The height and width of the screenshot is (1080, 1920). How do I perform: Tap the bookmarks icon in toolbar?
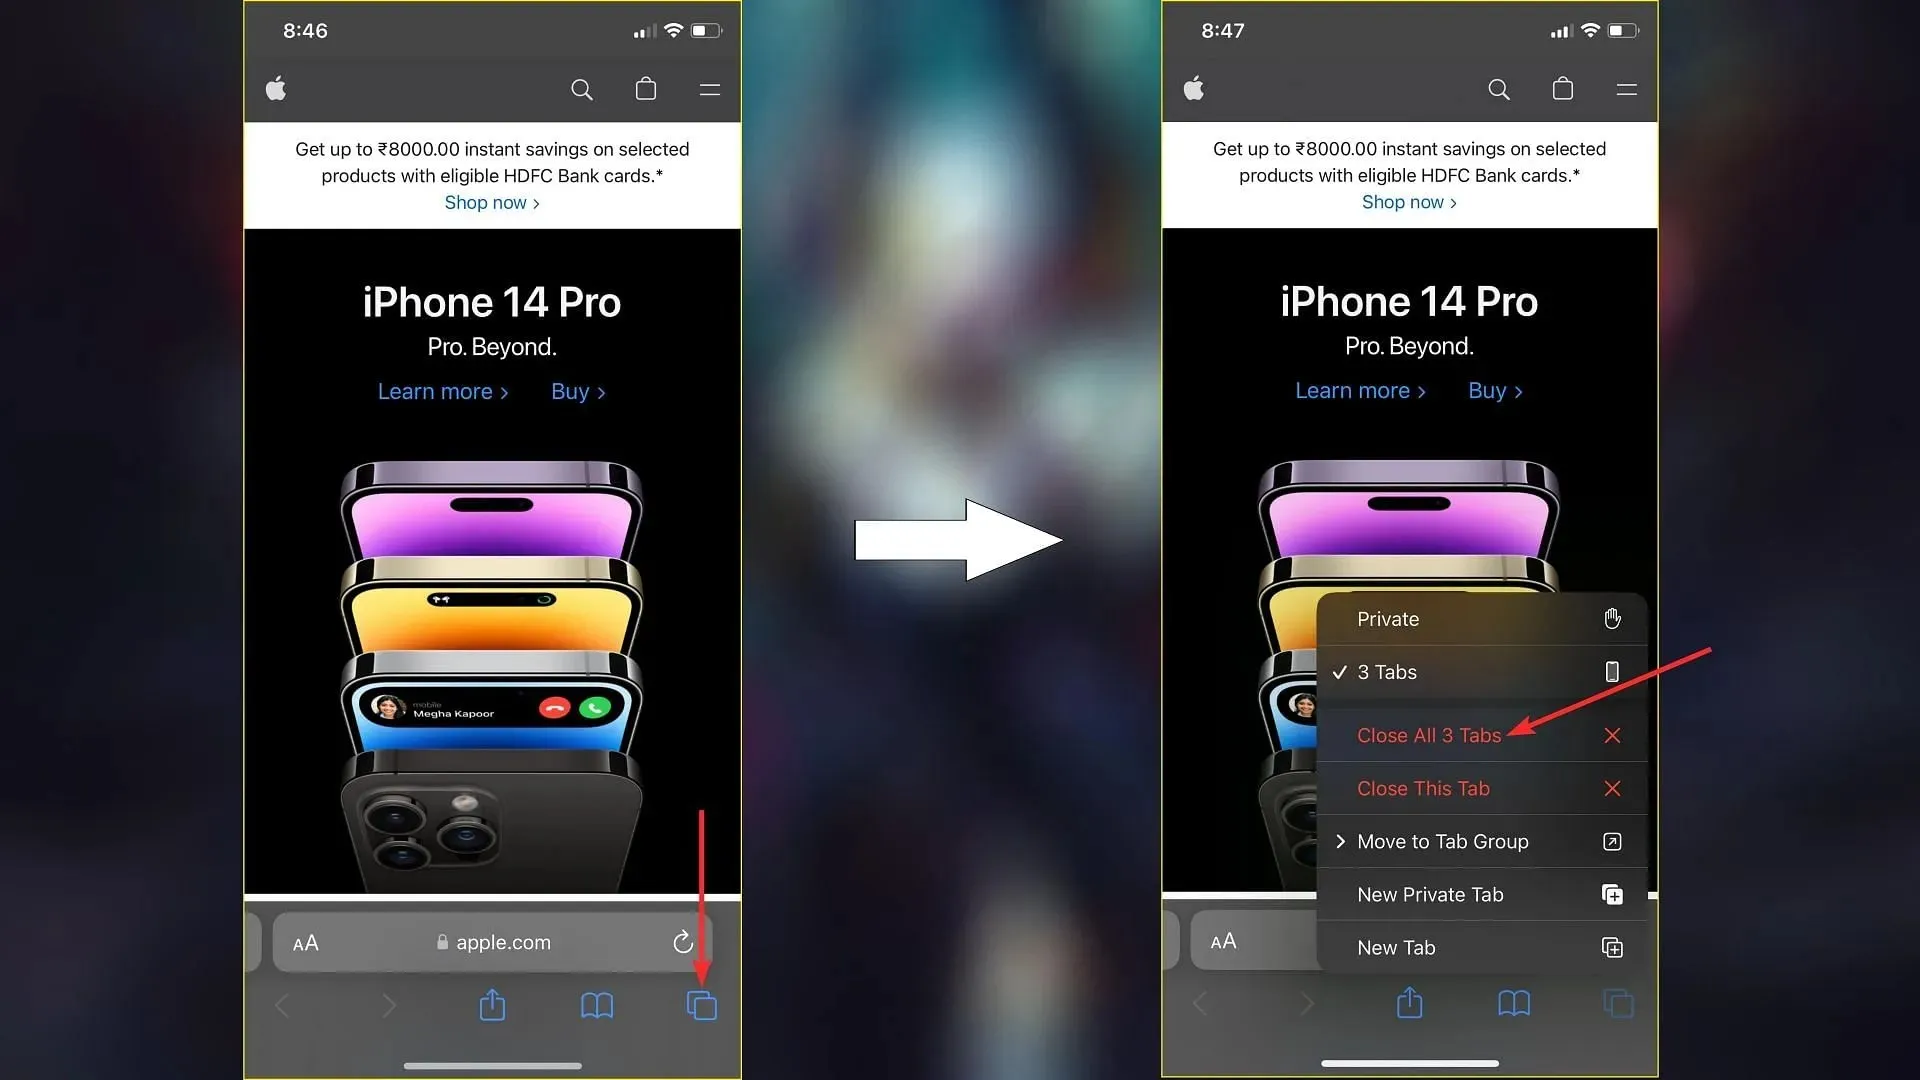click(x=596, y=1005)
